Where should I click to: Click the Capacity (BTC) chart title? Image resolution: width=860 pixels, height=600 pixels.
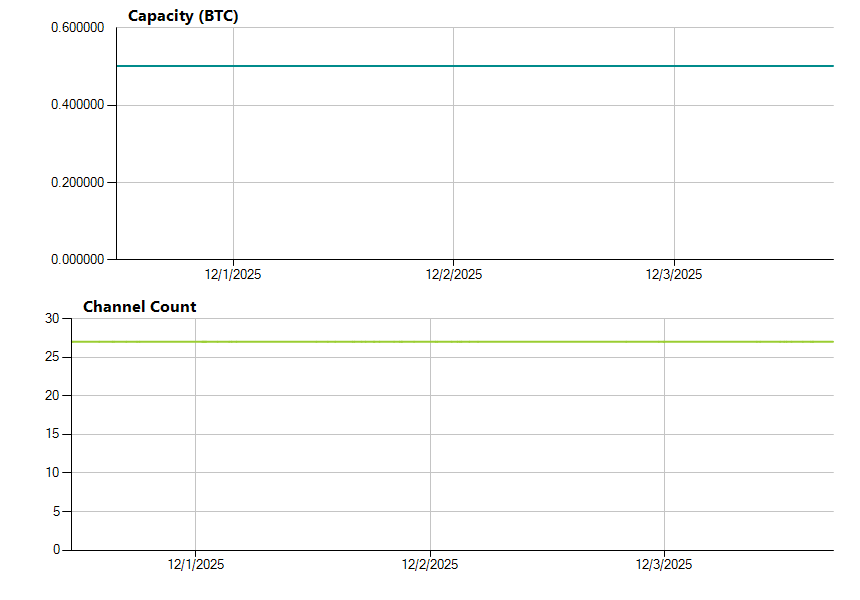point(183,16)
